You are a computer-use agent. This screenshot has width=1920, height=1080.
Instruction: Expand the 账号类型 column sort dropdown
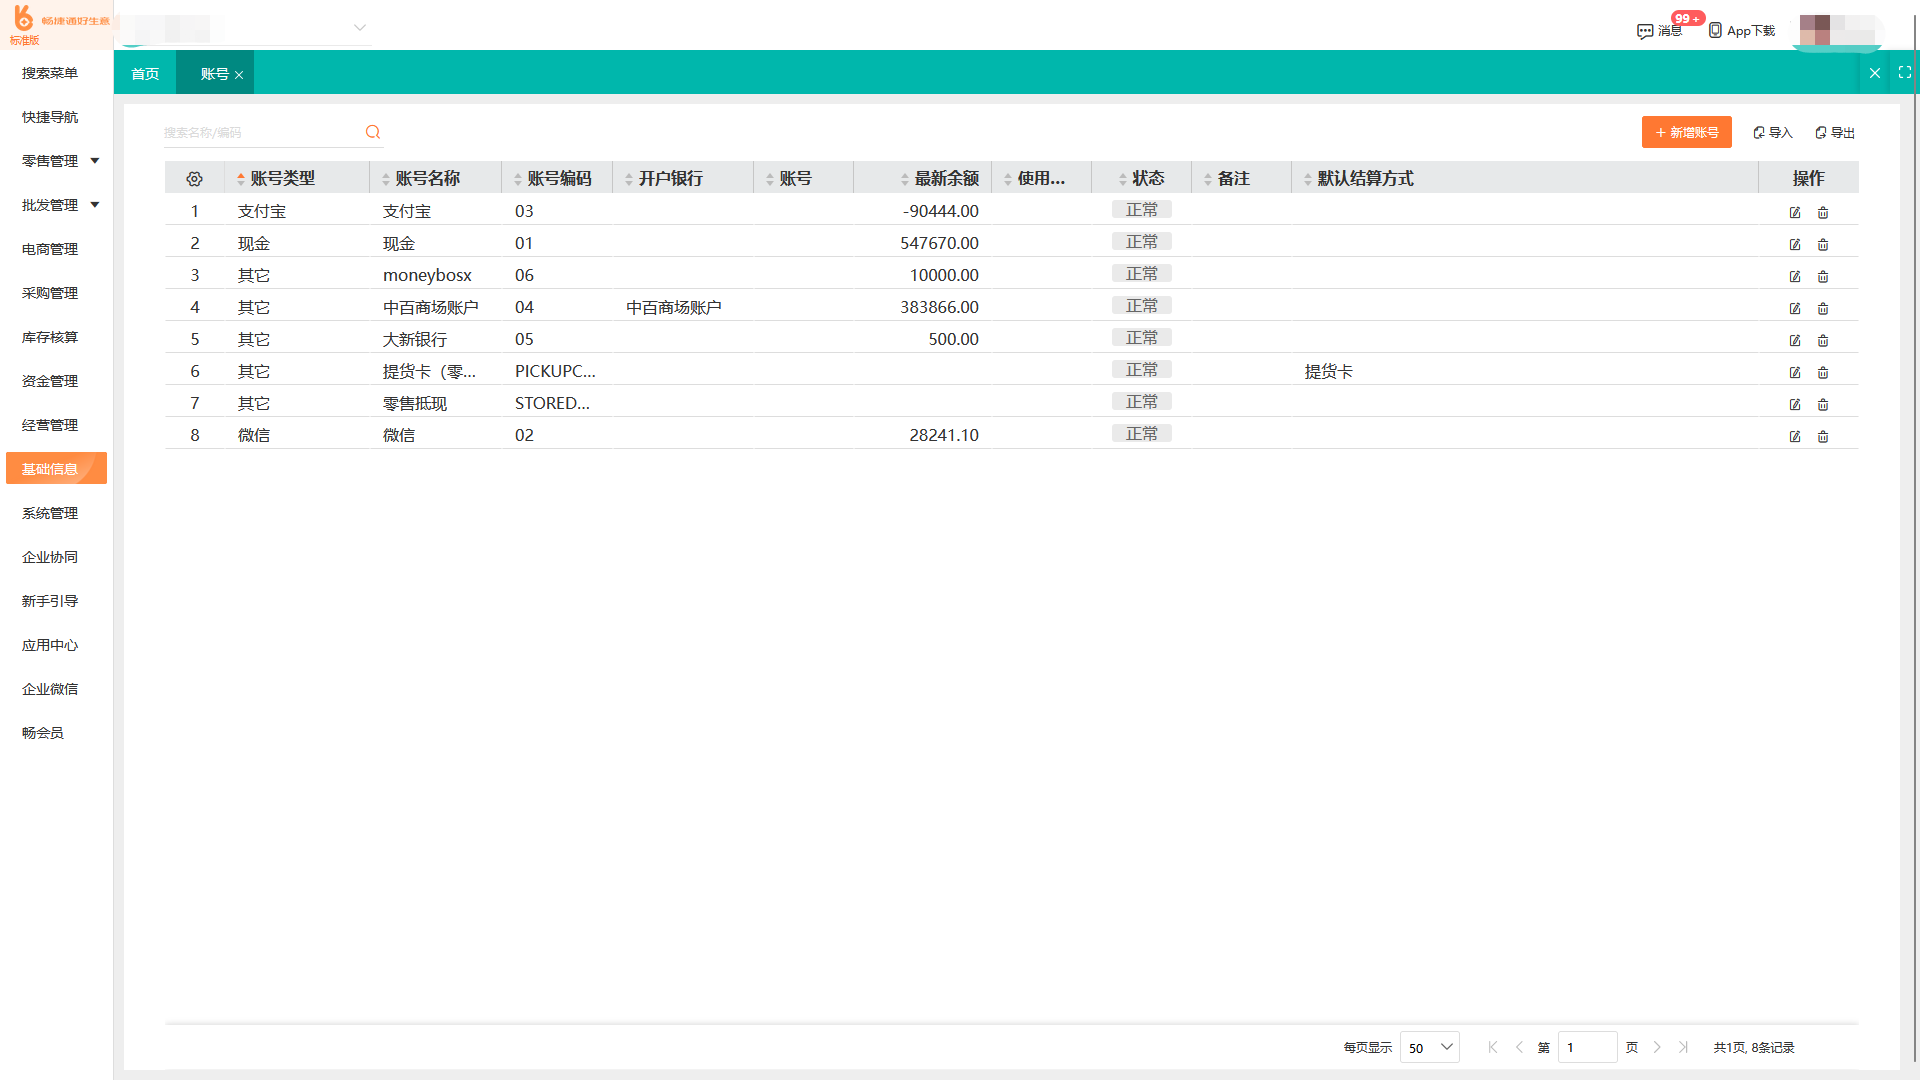point(237,178)
